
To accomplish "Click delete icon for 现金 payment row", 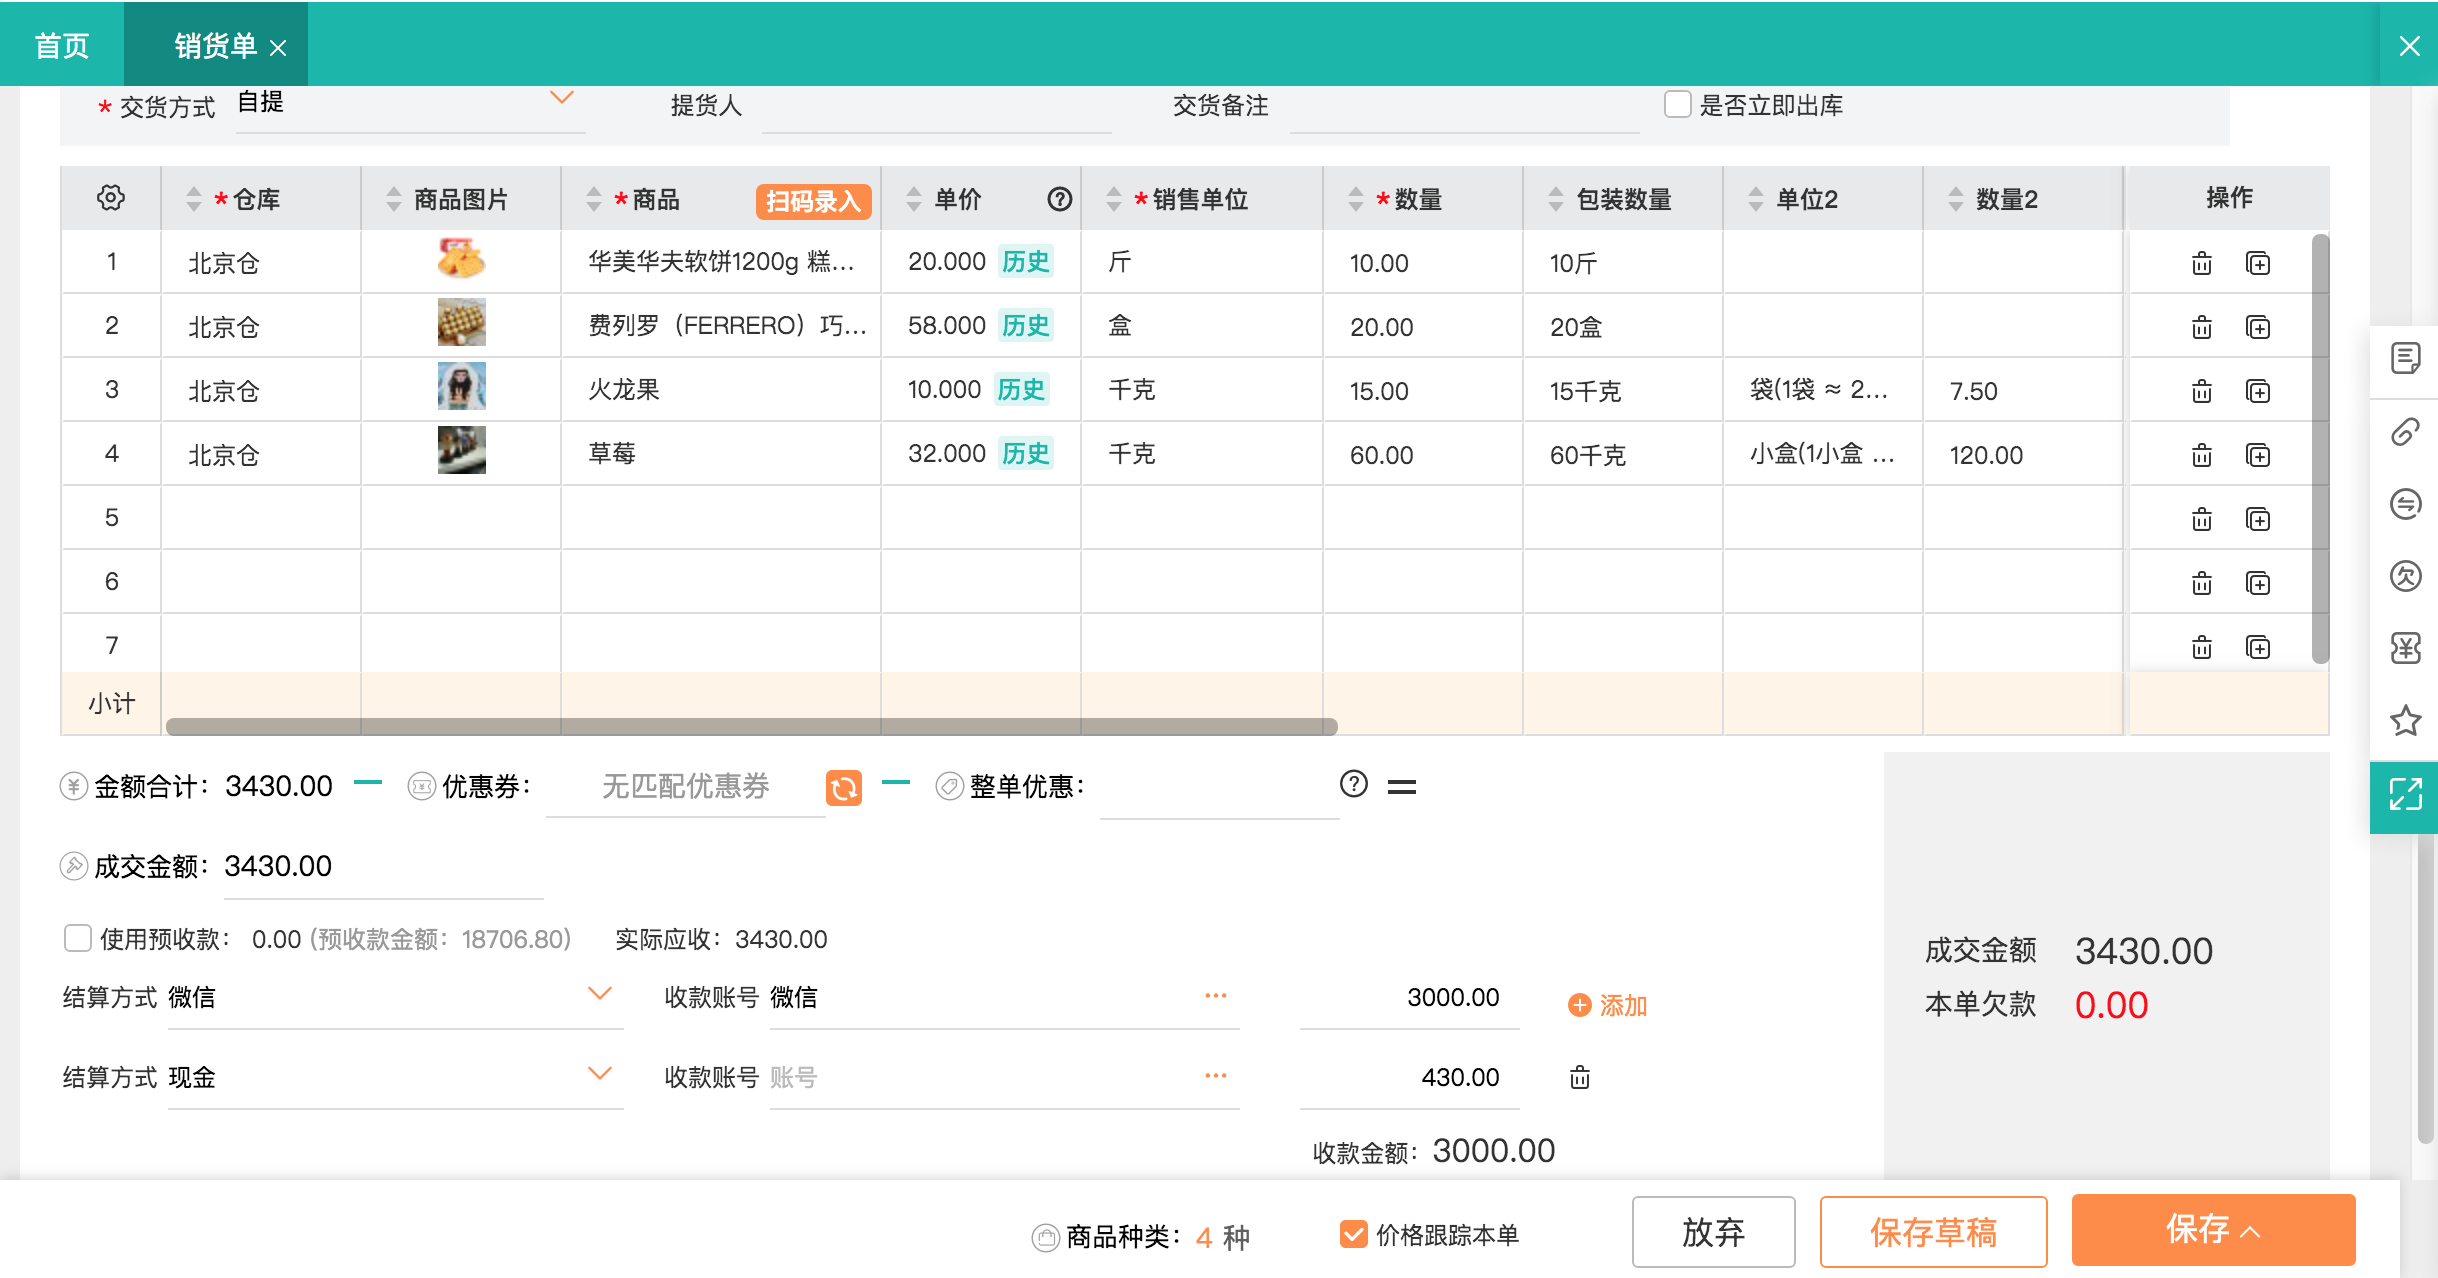I will click(x=1582, y=1077).
